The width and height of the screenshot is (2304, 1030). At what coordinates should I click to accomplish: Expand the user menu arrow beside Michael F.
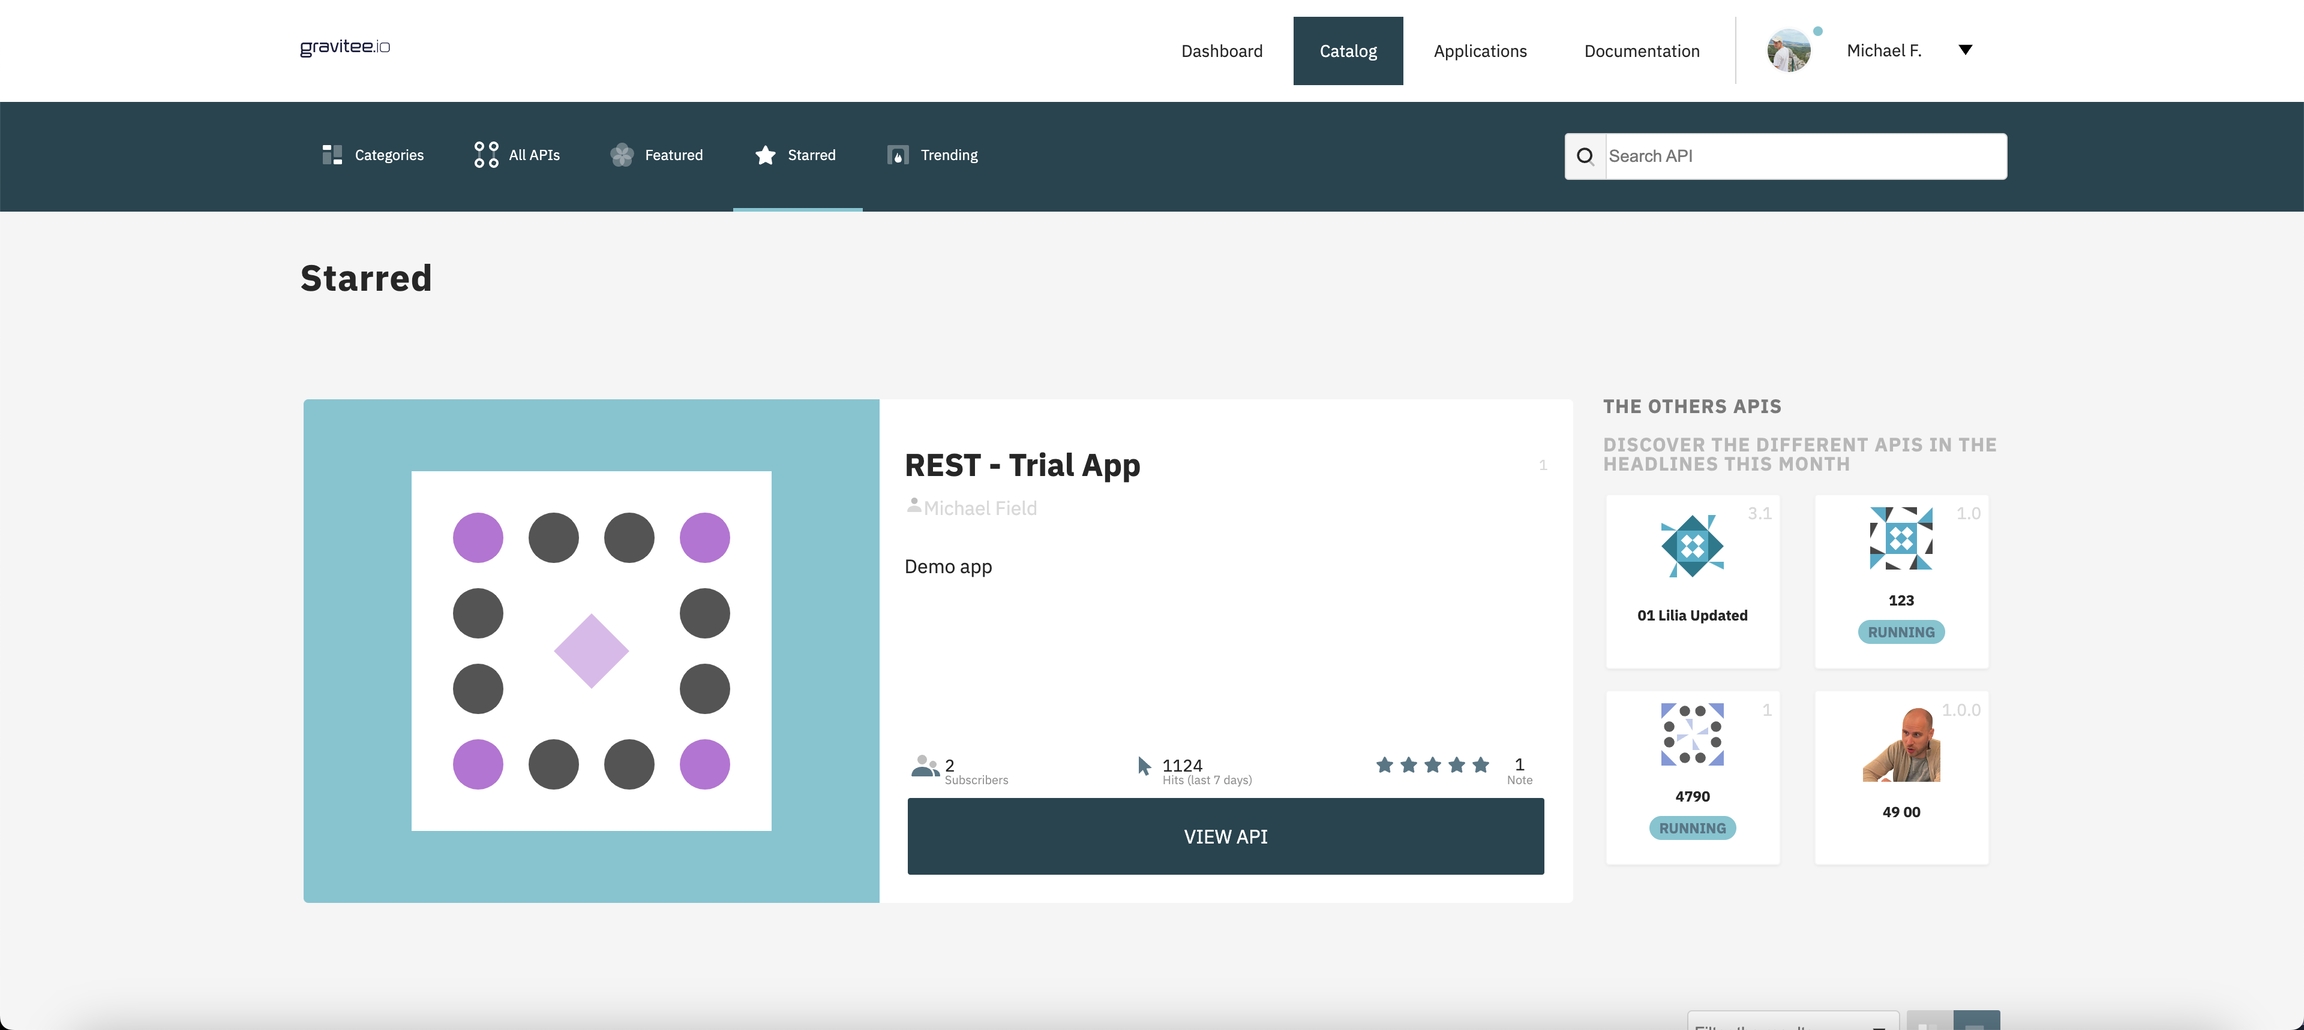click(1965, 50)
